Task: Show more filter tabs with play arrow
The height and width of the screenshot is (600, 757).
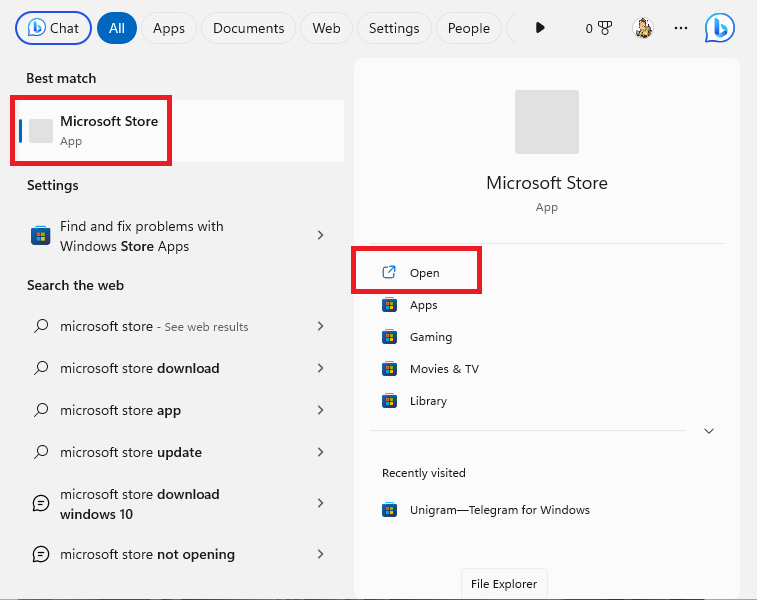Action: [x=540, y=28]
